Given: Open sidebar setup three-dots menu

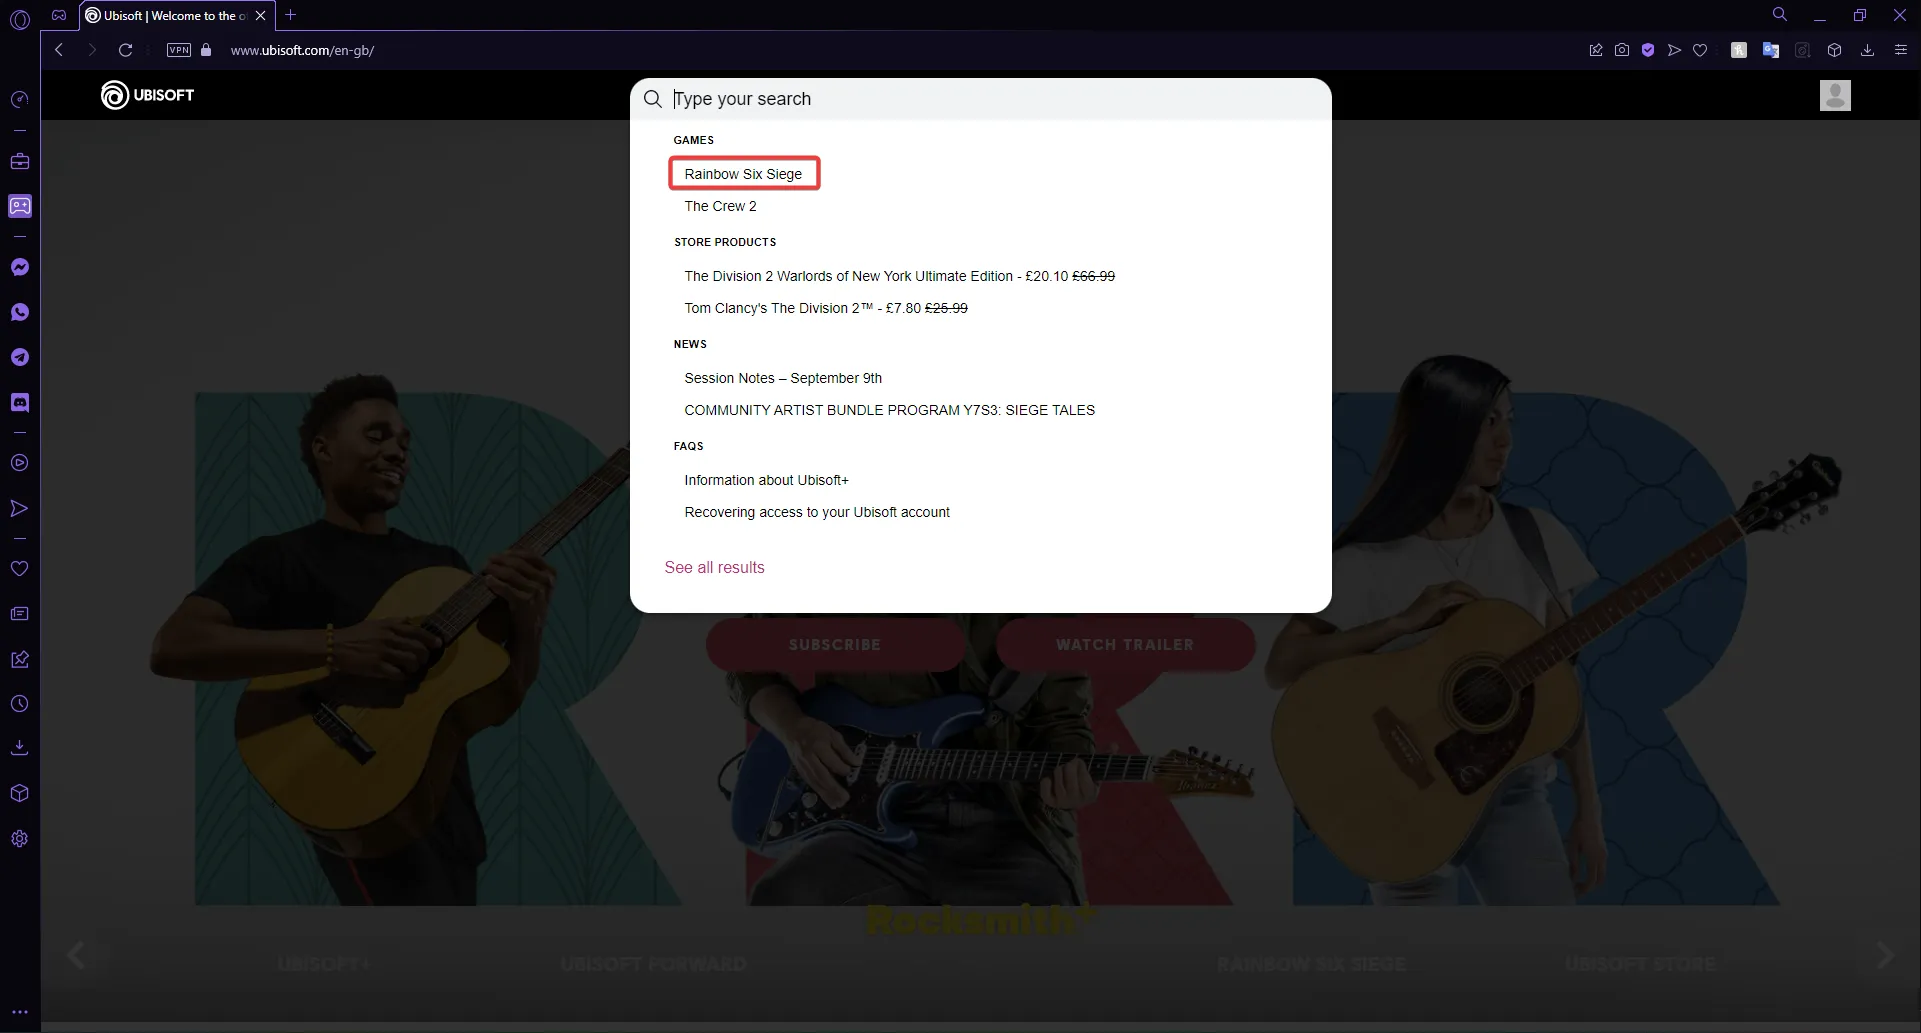Looking at the screenshot, I should coord(19,1011).
